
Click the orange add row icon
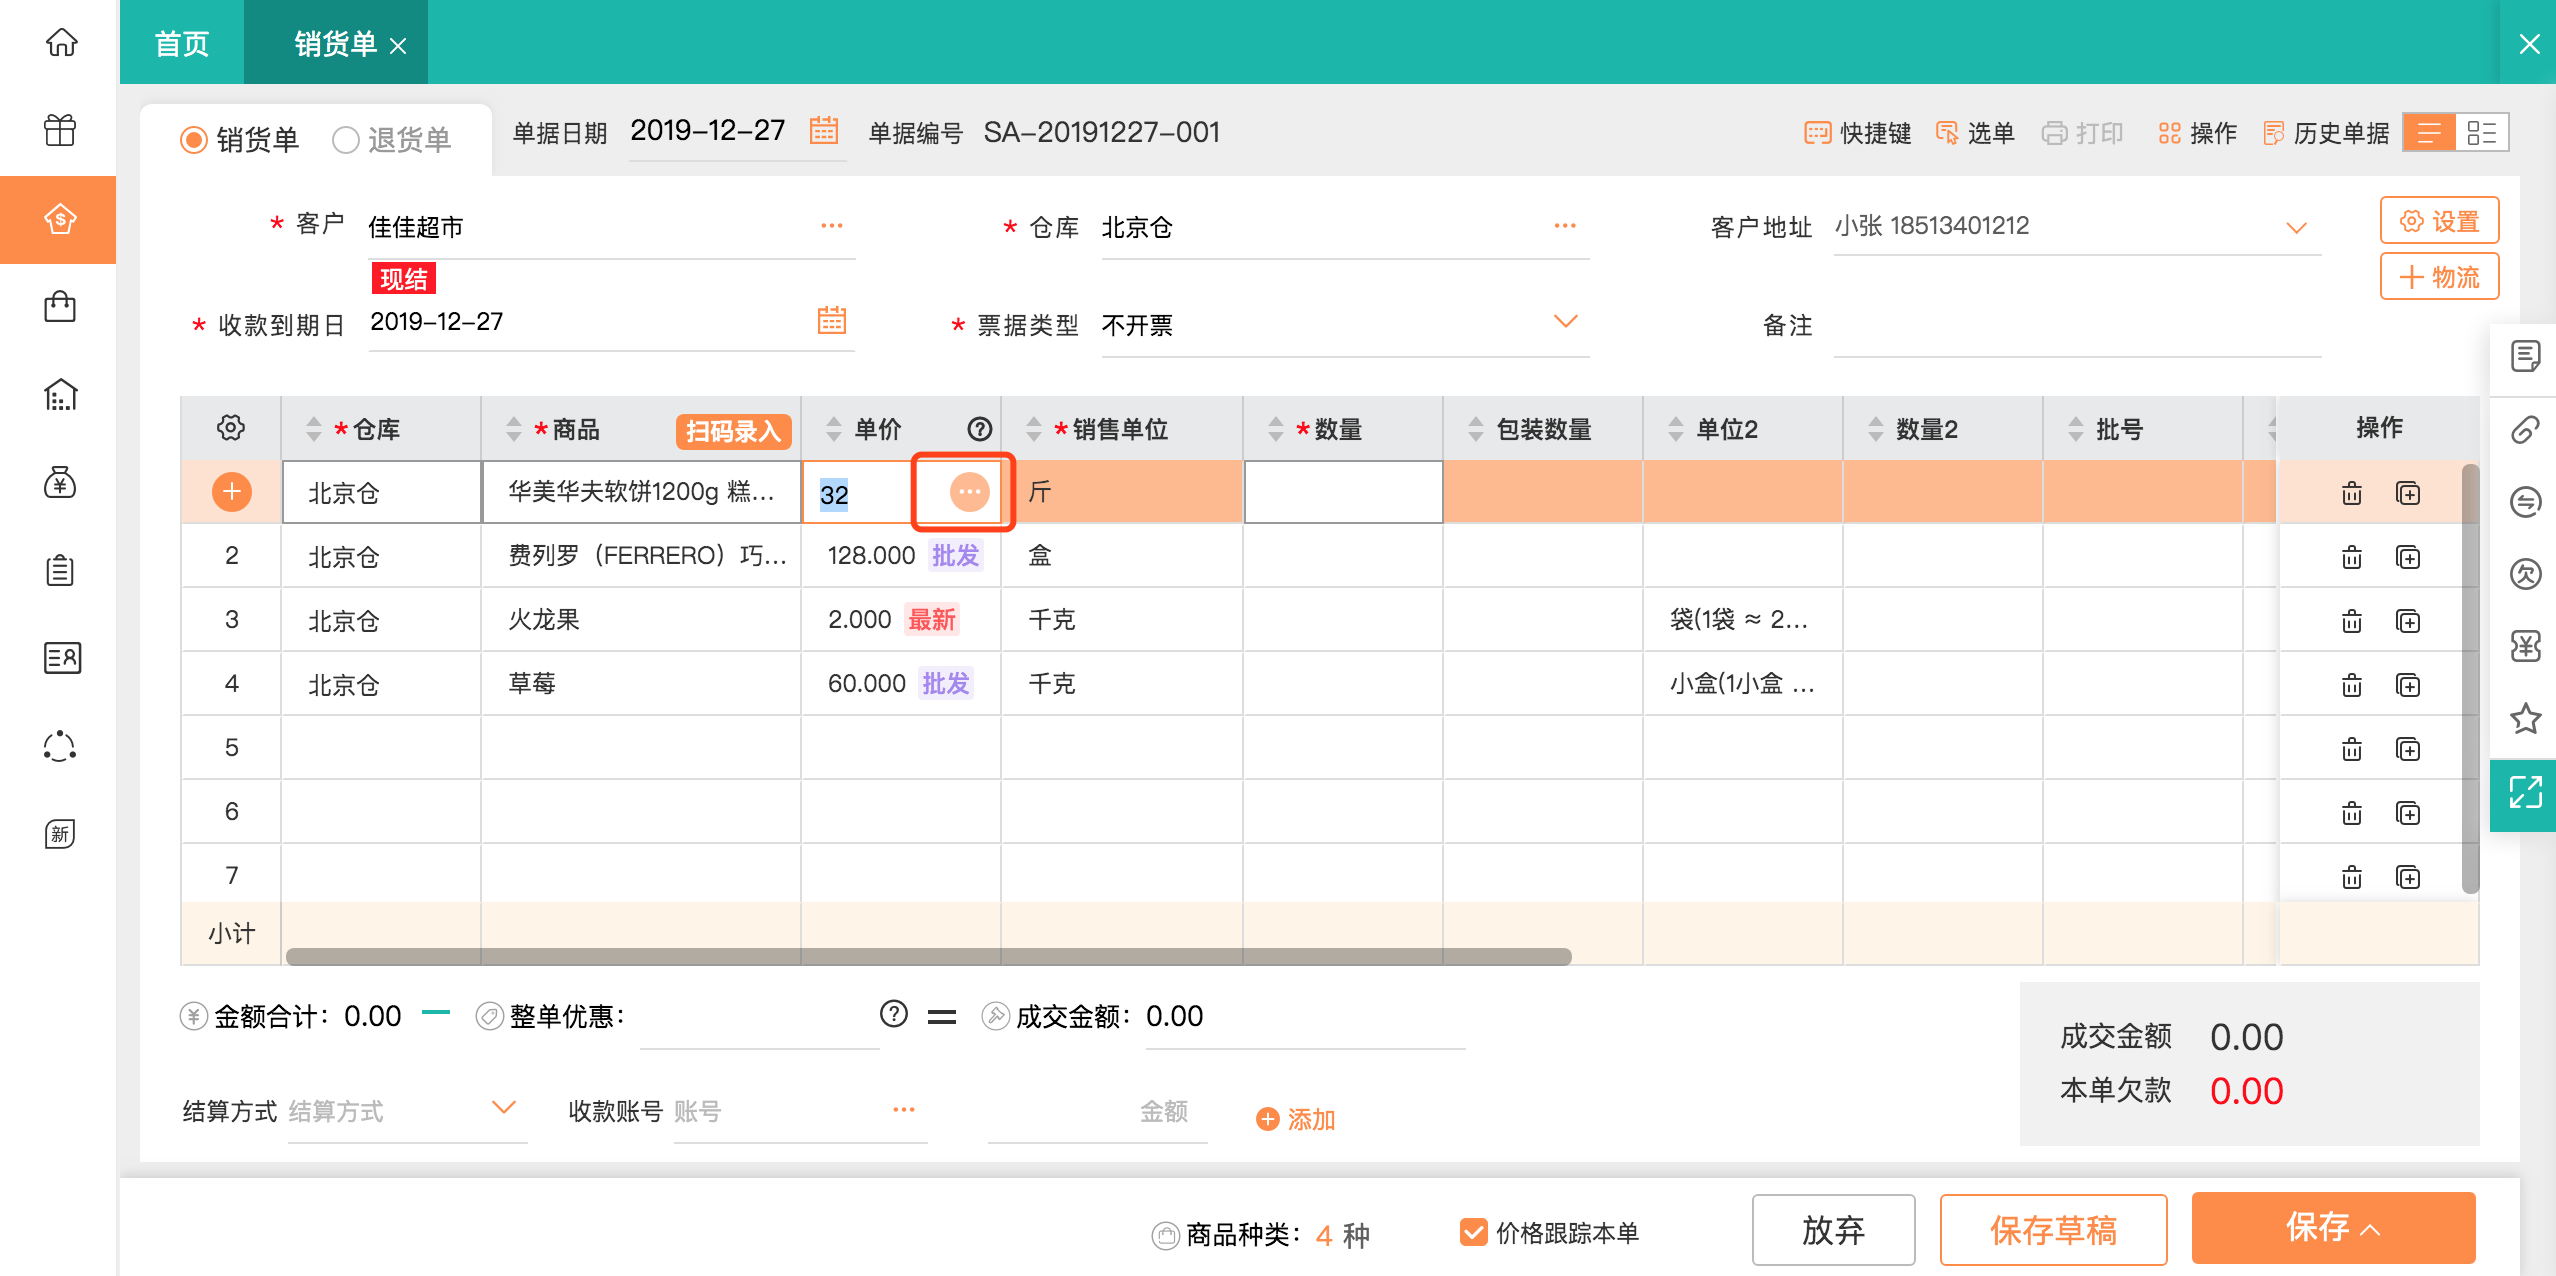[231, 492]
